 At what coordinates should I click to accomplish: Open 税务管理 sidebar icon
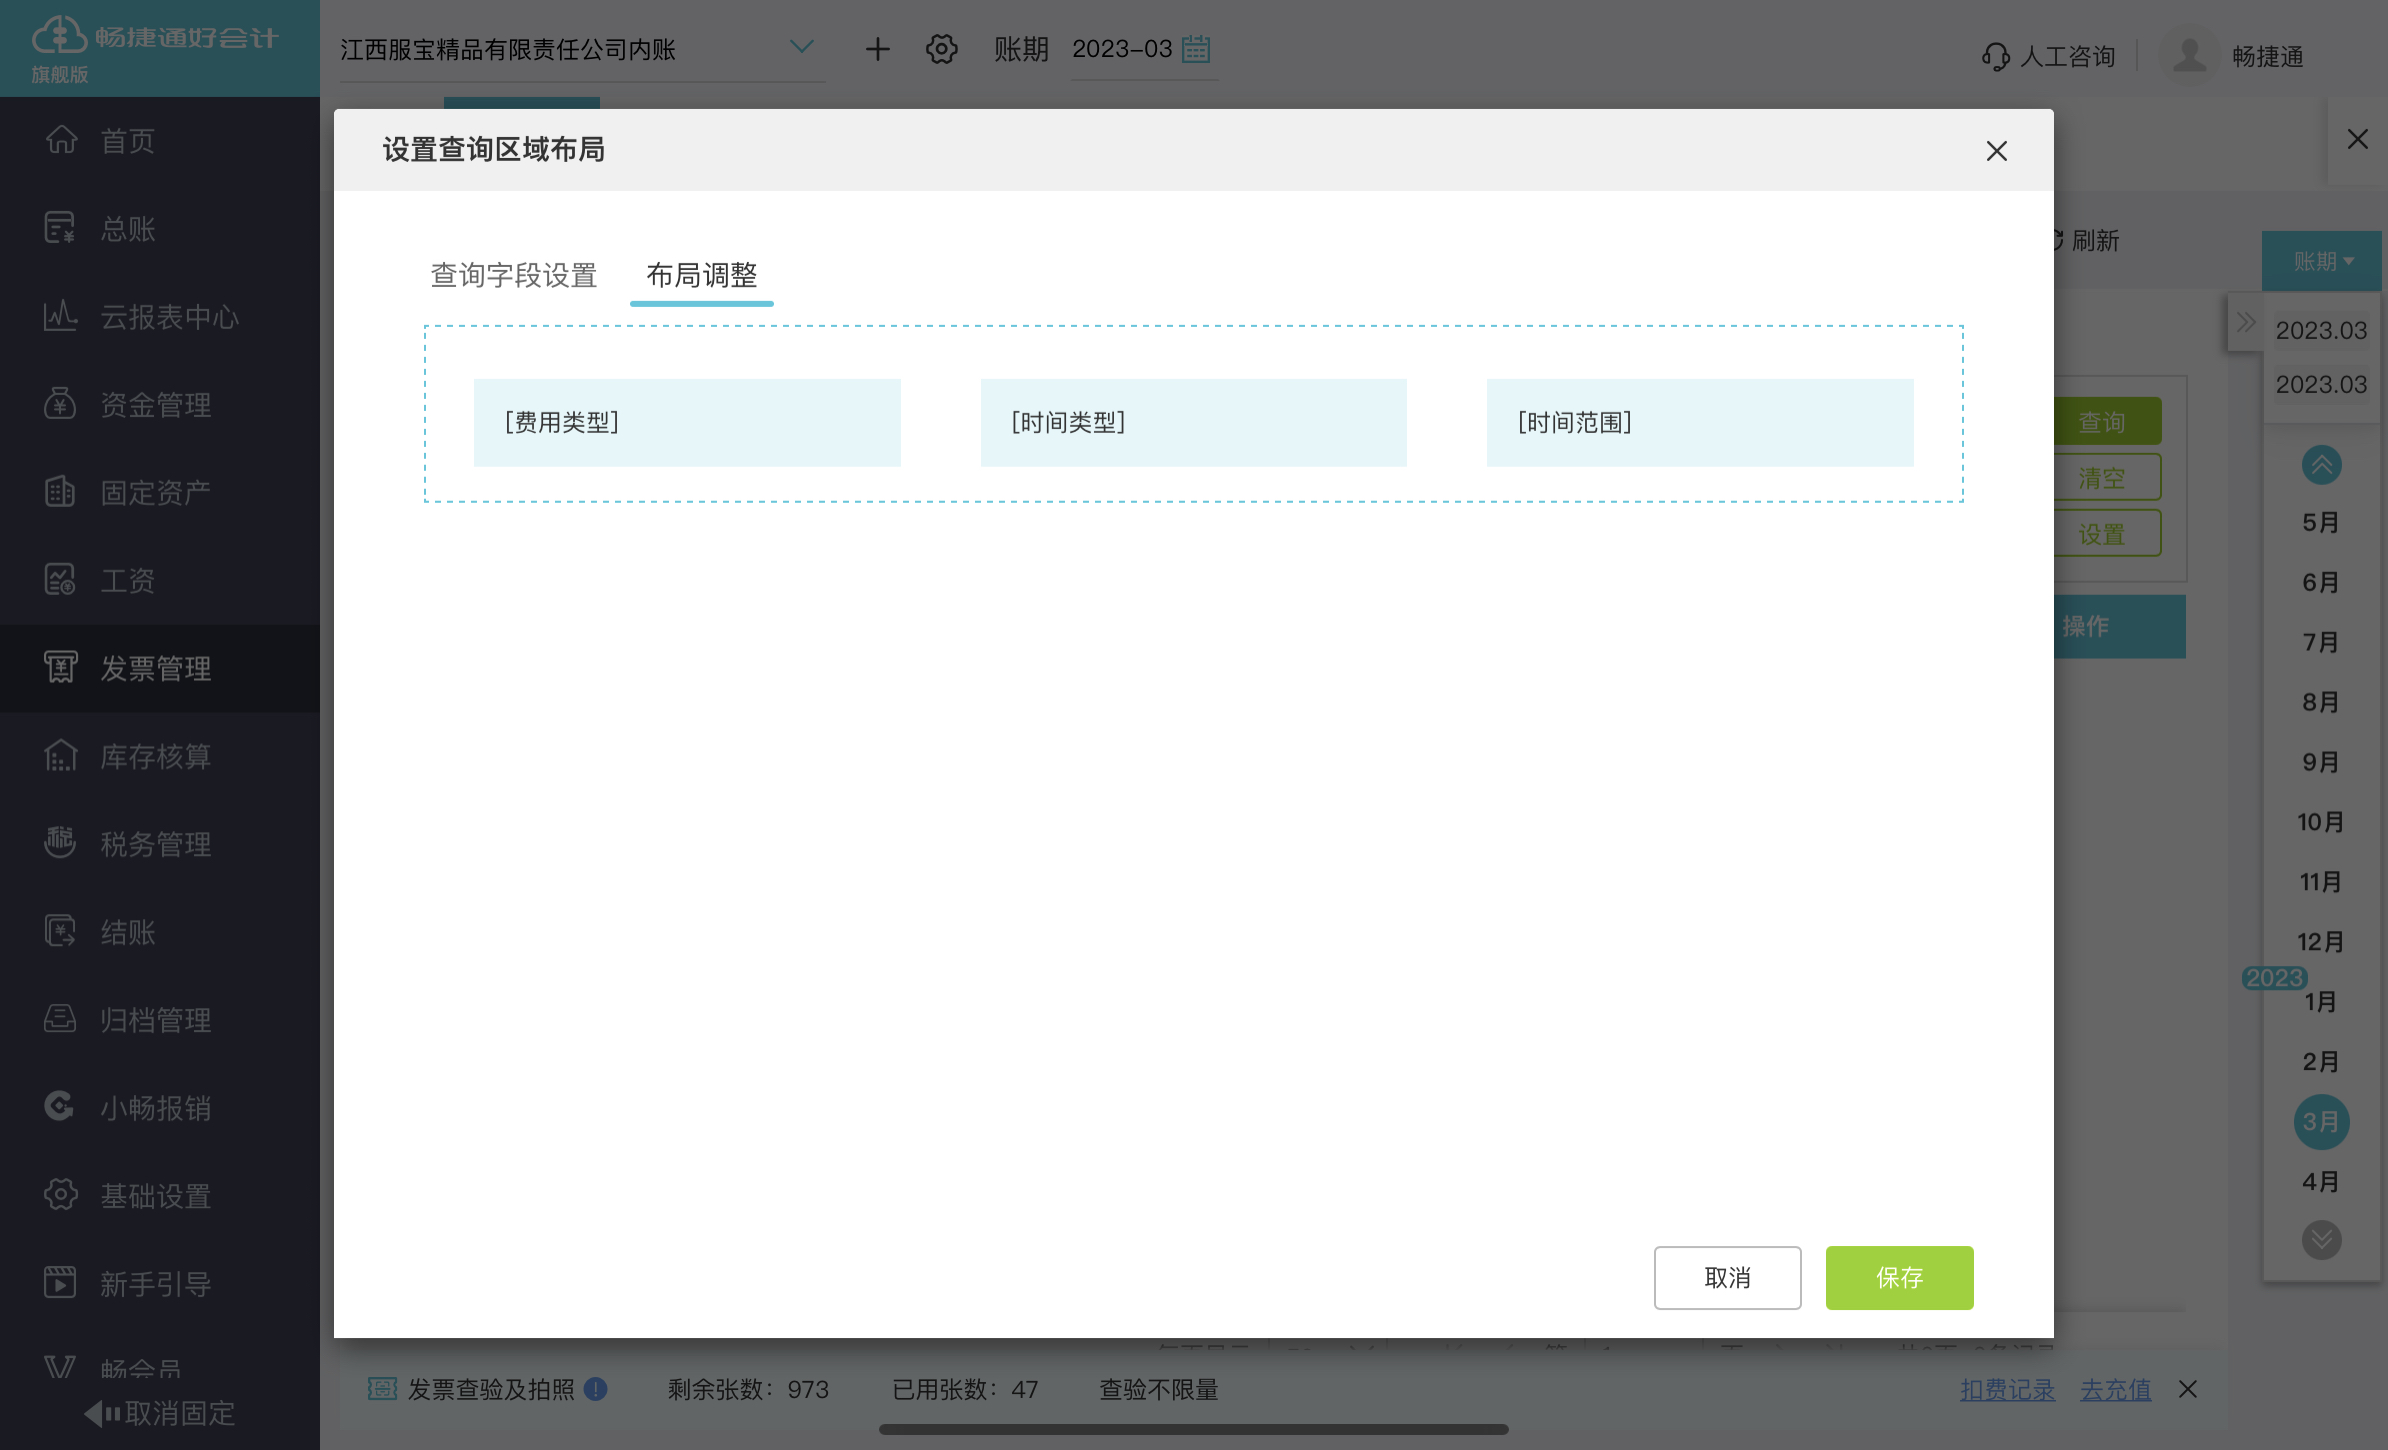coord(61,843)
